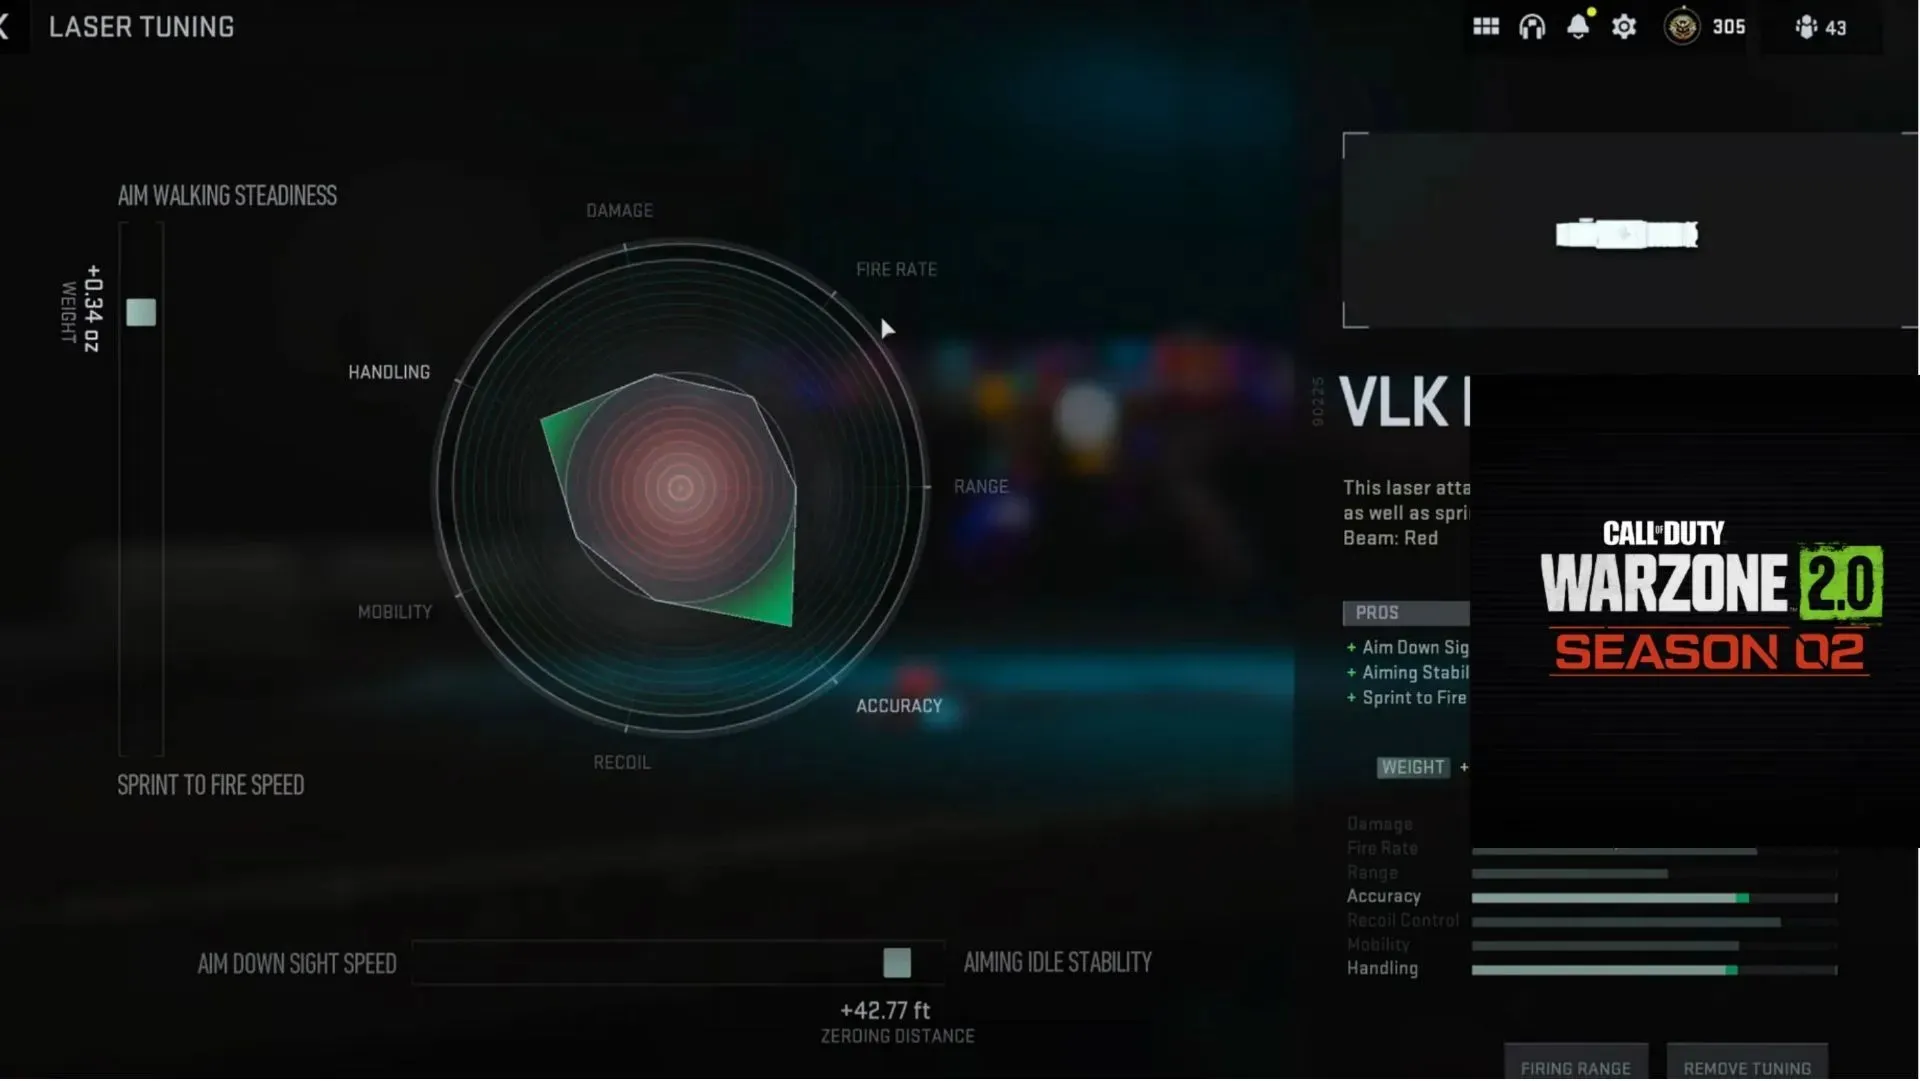Click the player profile/soldier icon

1807,26
